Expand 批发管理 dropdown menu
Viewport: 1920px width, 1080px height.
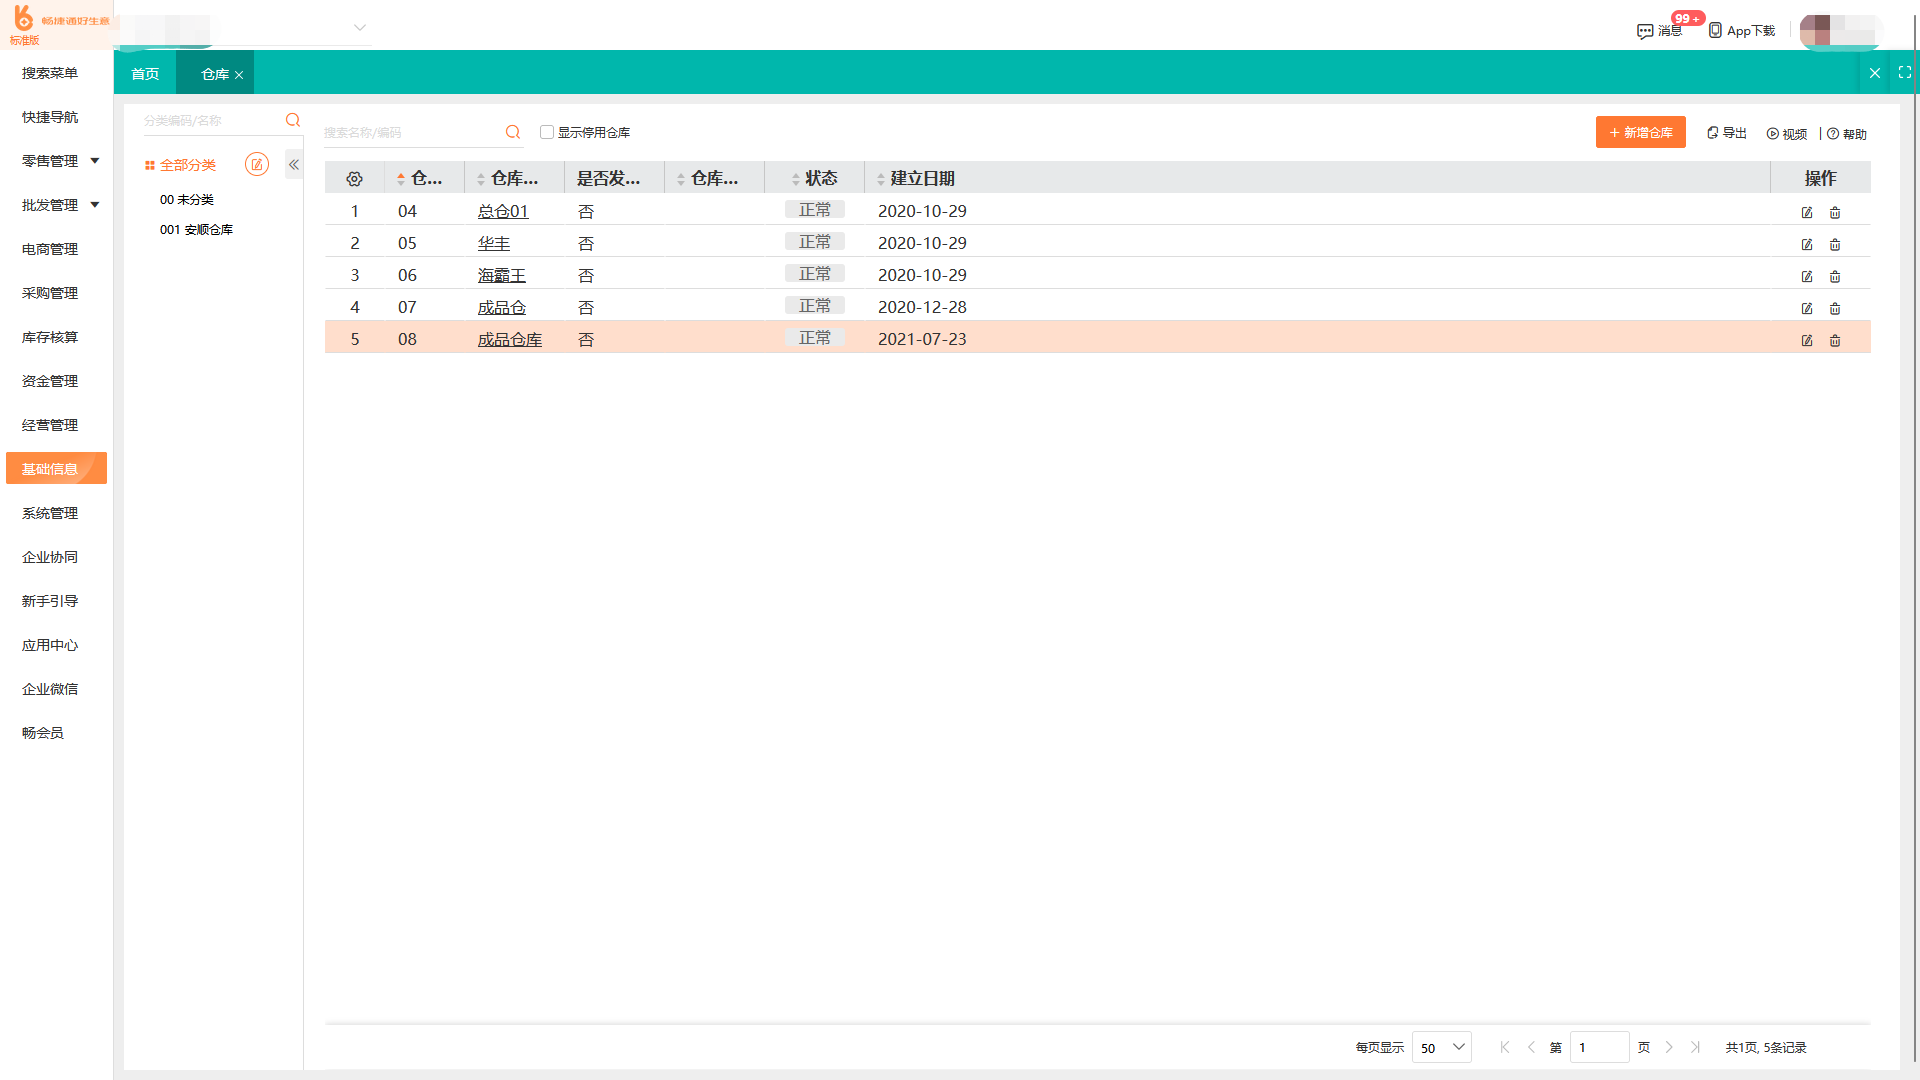point(51,204)
